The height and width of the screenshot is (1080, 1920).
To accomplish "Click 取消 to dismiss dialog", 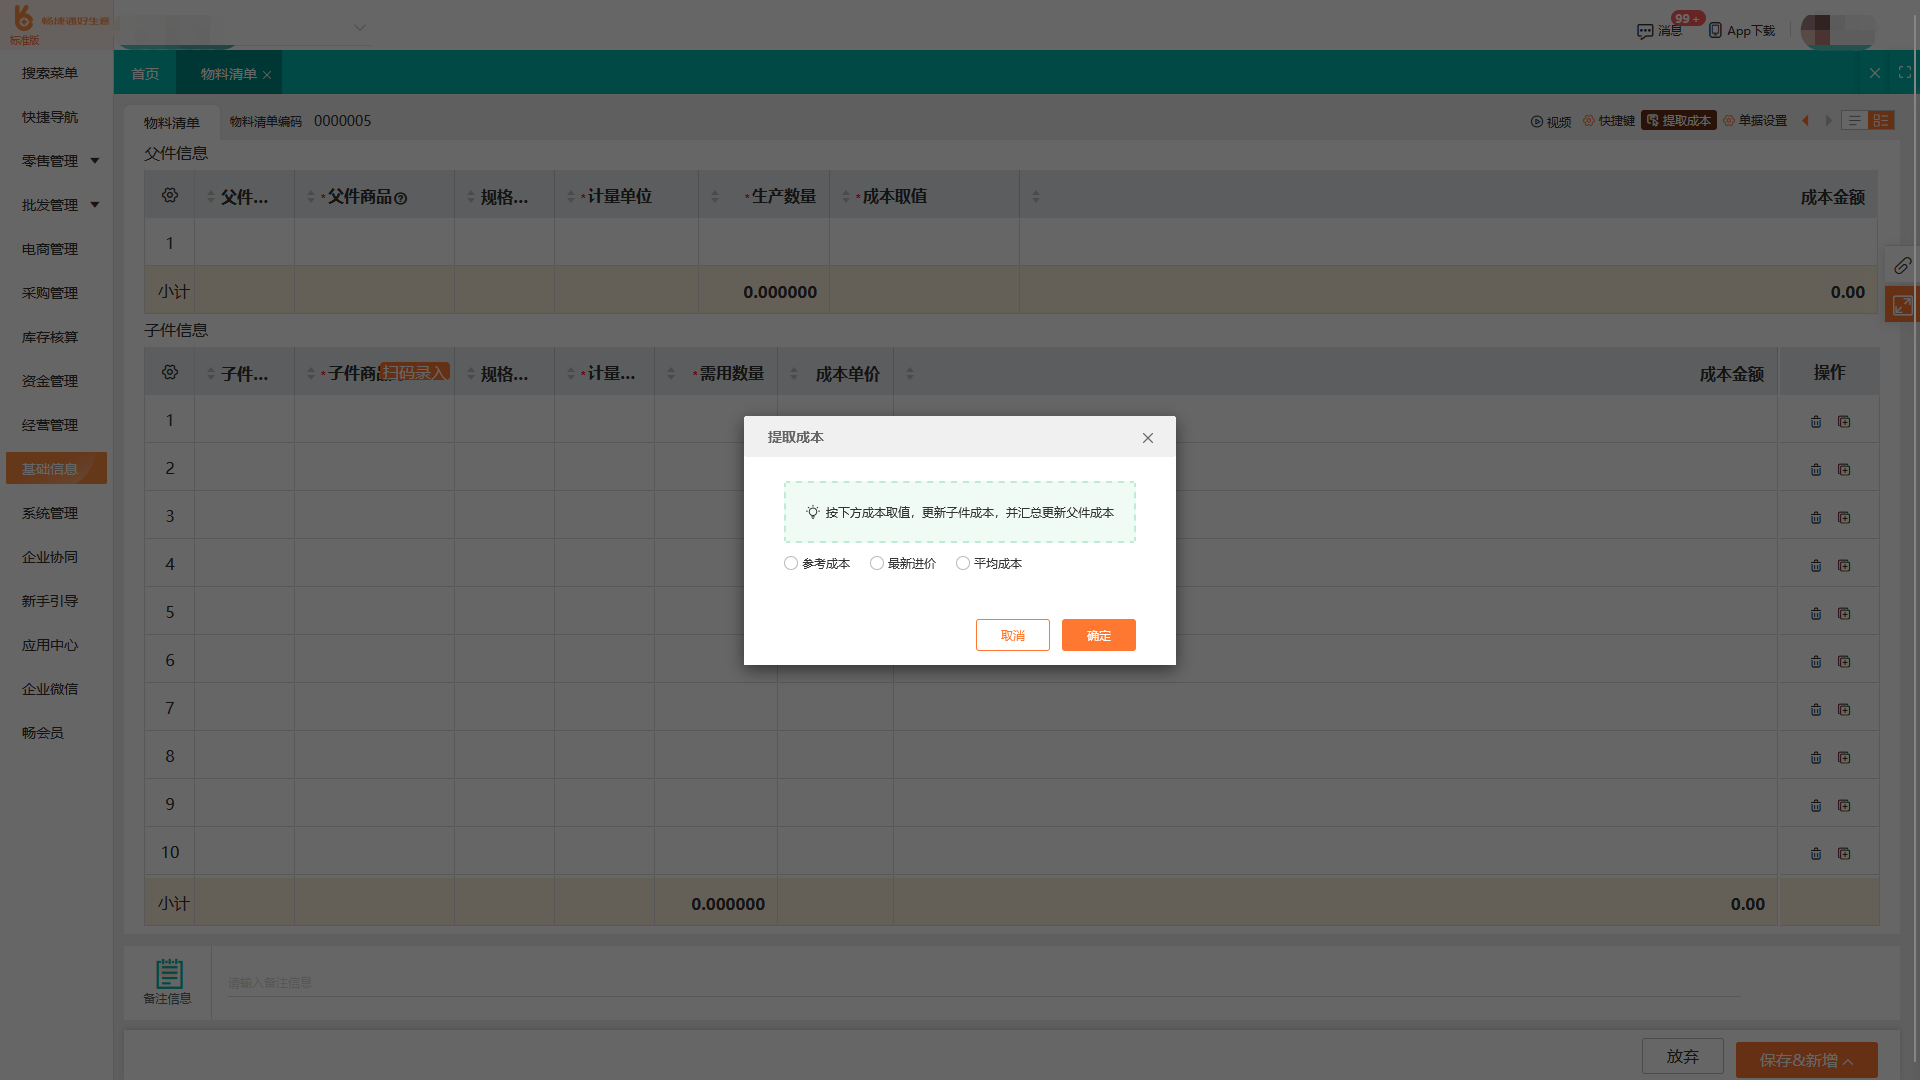I will point(1013,634).
